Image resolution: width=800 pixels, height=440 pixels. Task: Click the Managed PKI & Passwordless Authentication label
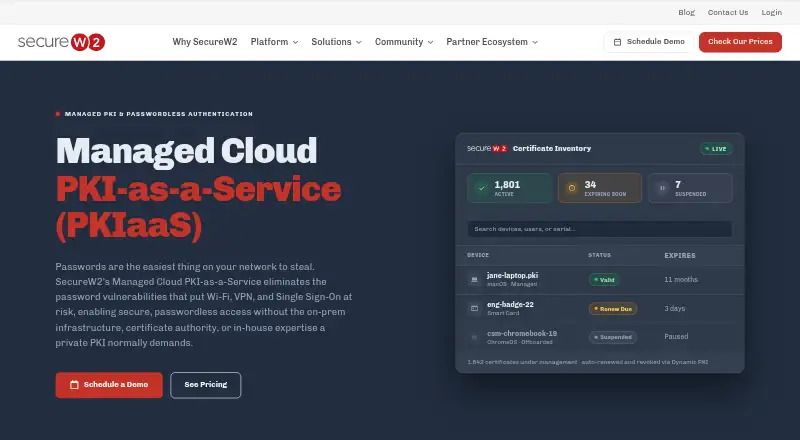[x=159, y=114]
